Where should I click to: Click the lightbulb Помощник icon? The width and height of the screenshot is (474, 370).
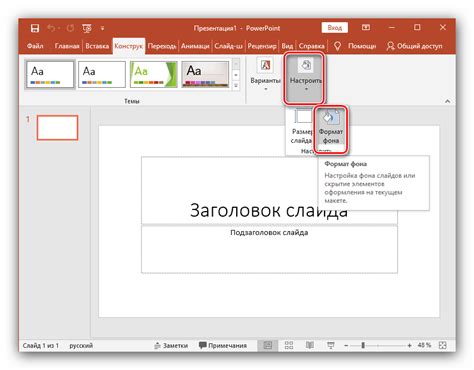click(x=337, y=46)
